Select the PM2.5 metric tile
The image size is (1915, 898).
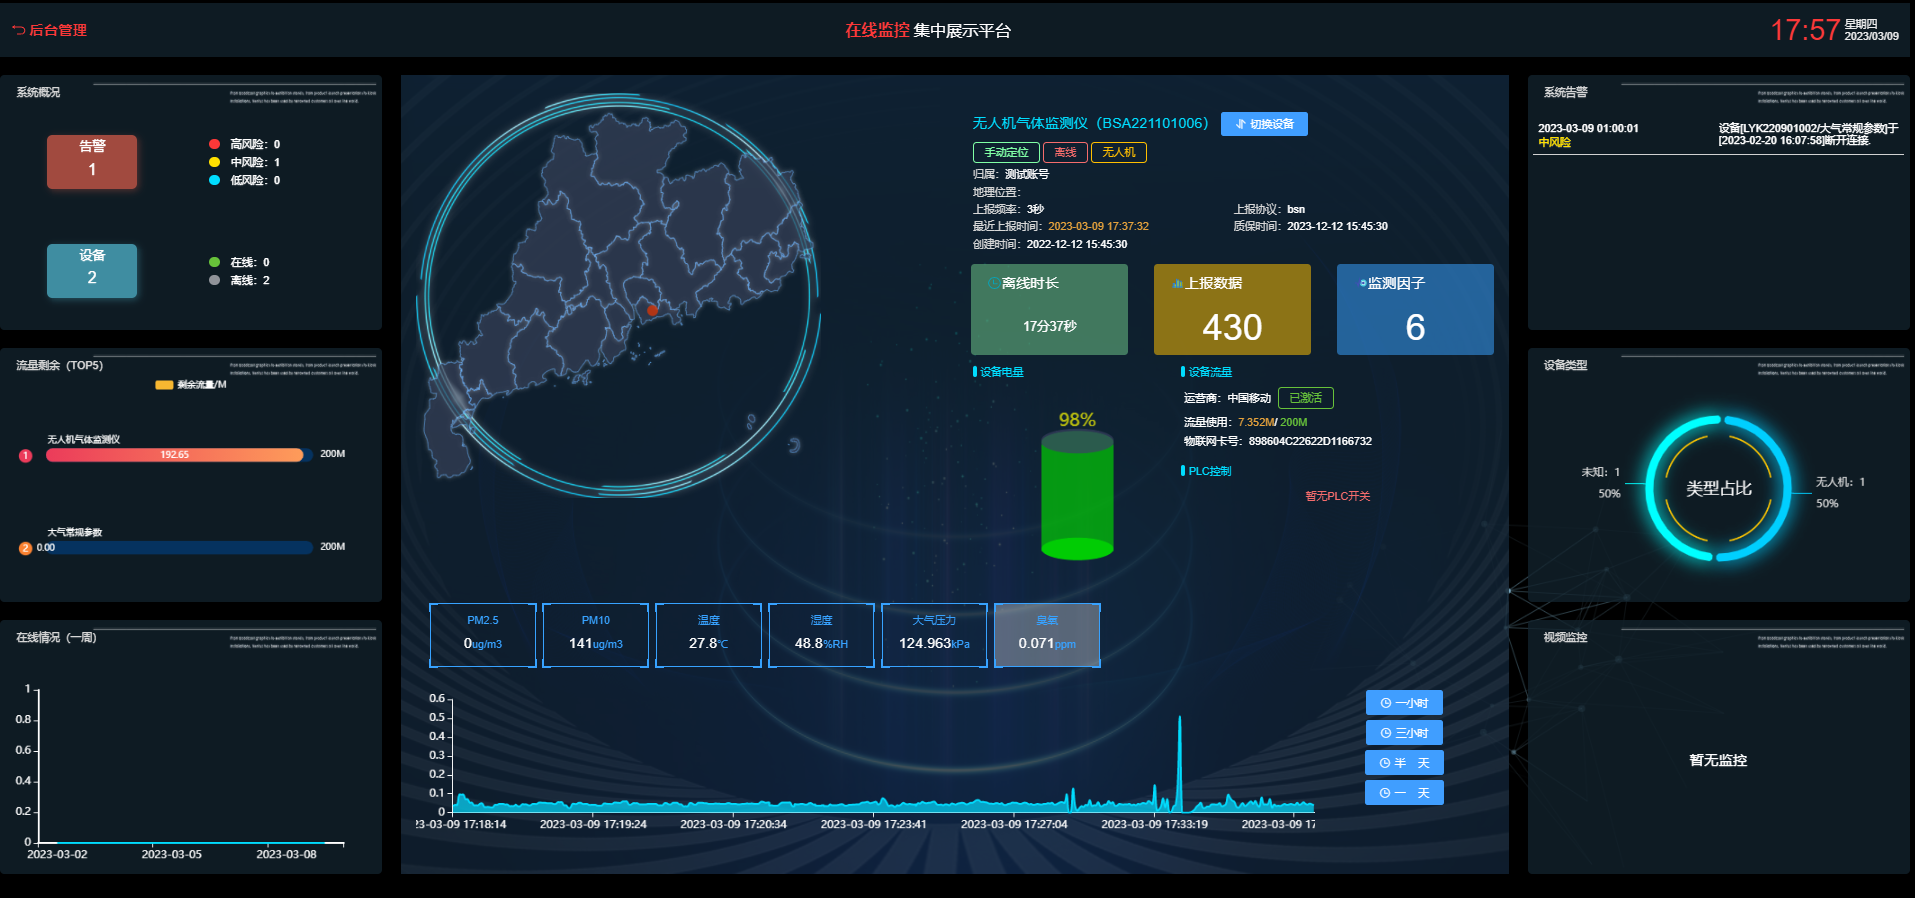click(483, 635)
